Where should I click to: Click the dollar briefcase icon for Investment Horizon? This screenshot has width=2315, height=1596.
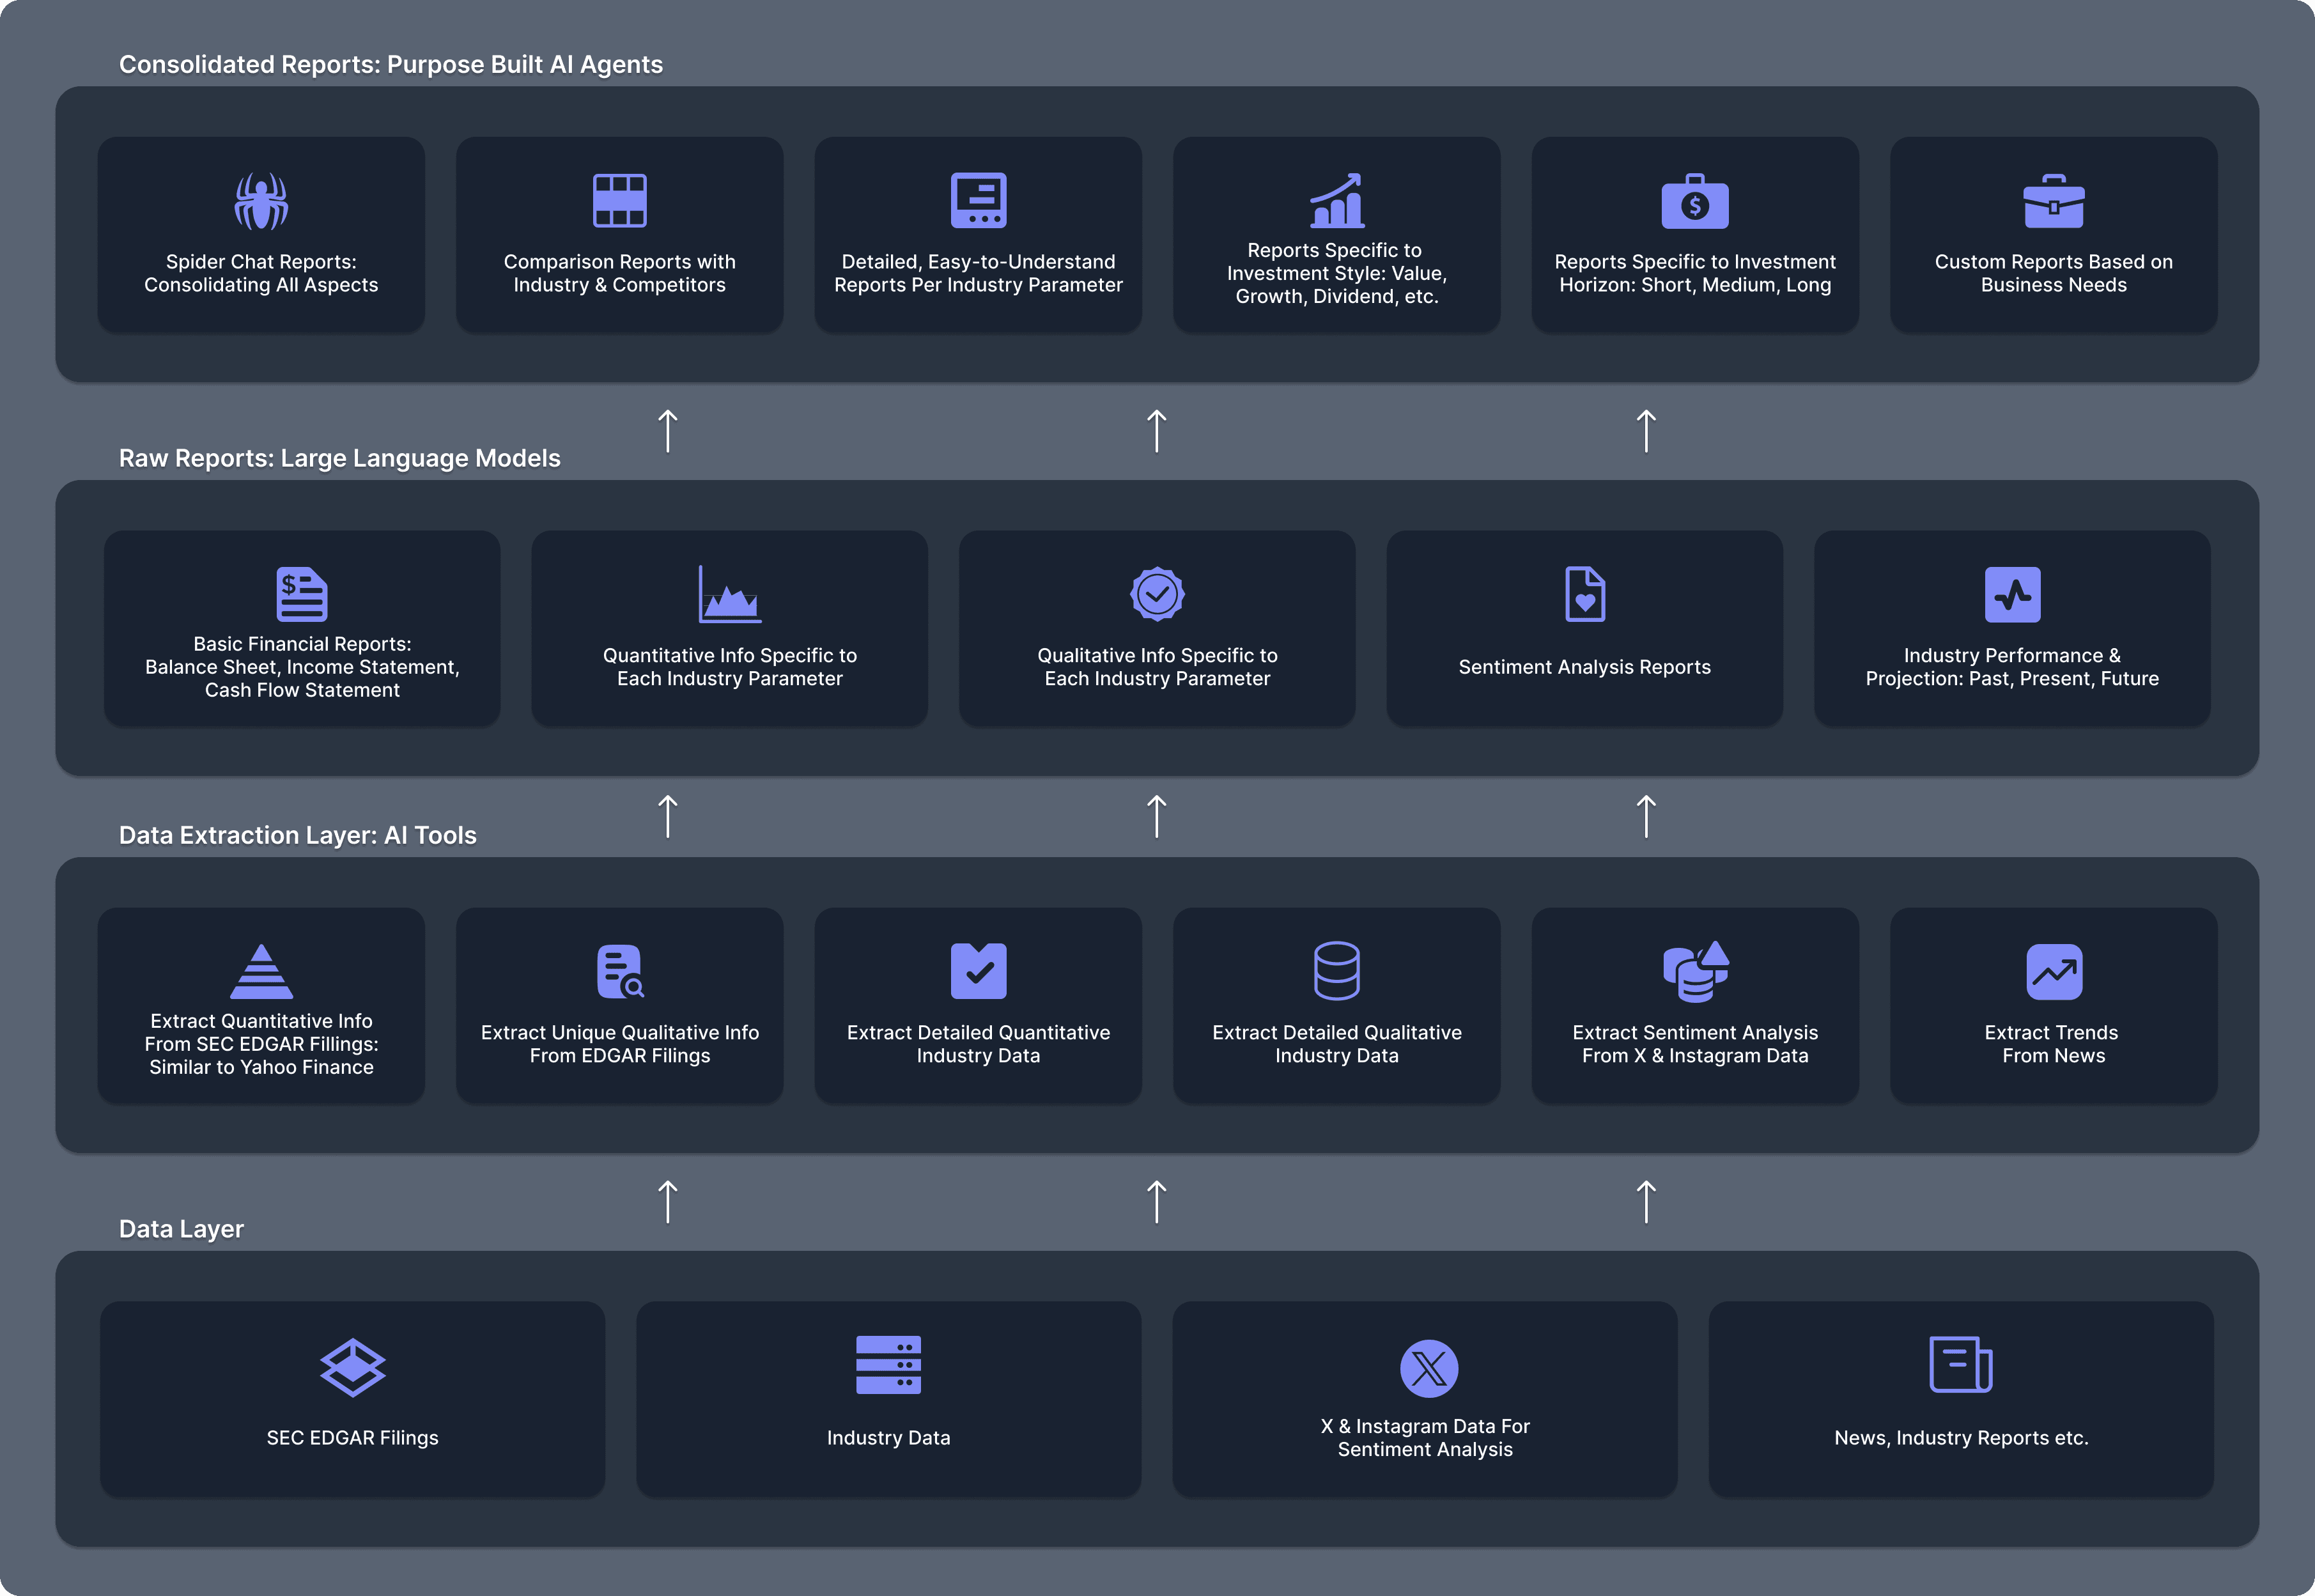(x=1694, y=202)
